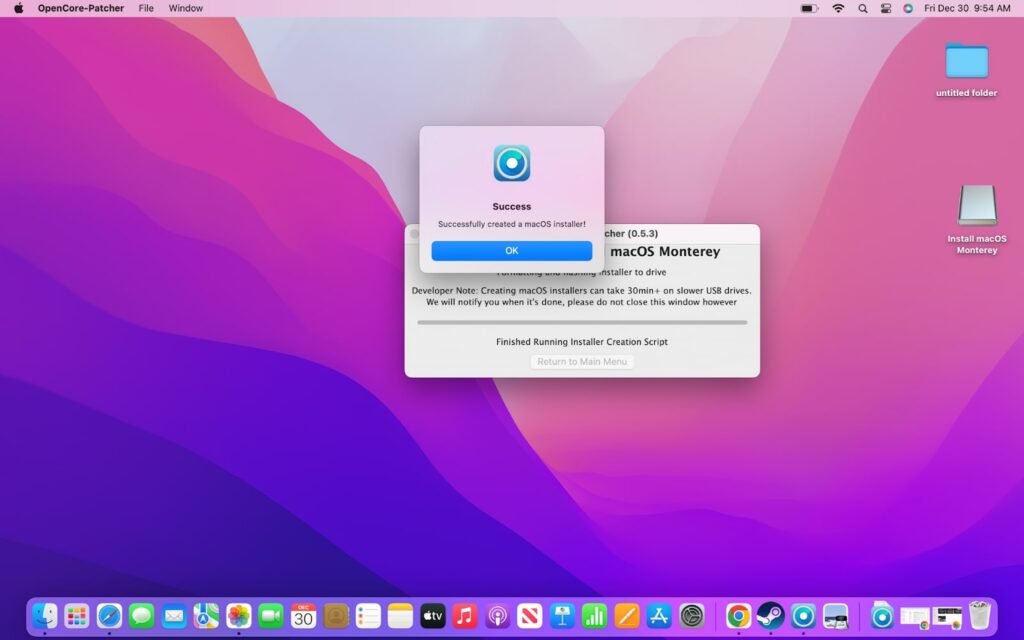Click the installer creation progress bar

tap(582, 322)
